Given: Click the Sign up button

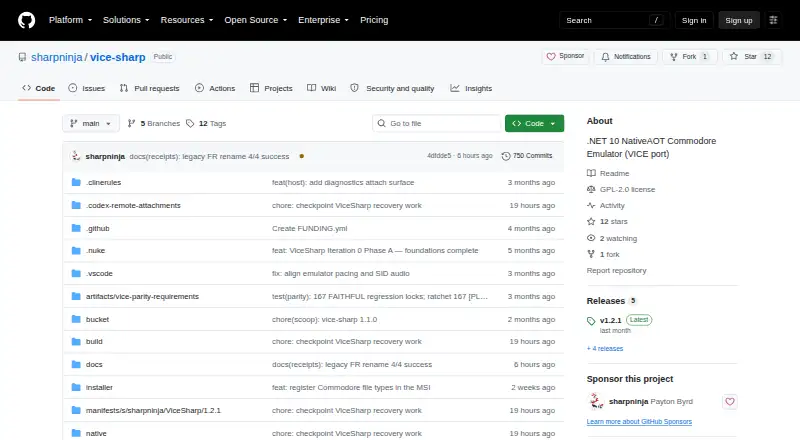Looking at the screenshot, I should [x=739, y=20].
